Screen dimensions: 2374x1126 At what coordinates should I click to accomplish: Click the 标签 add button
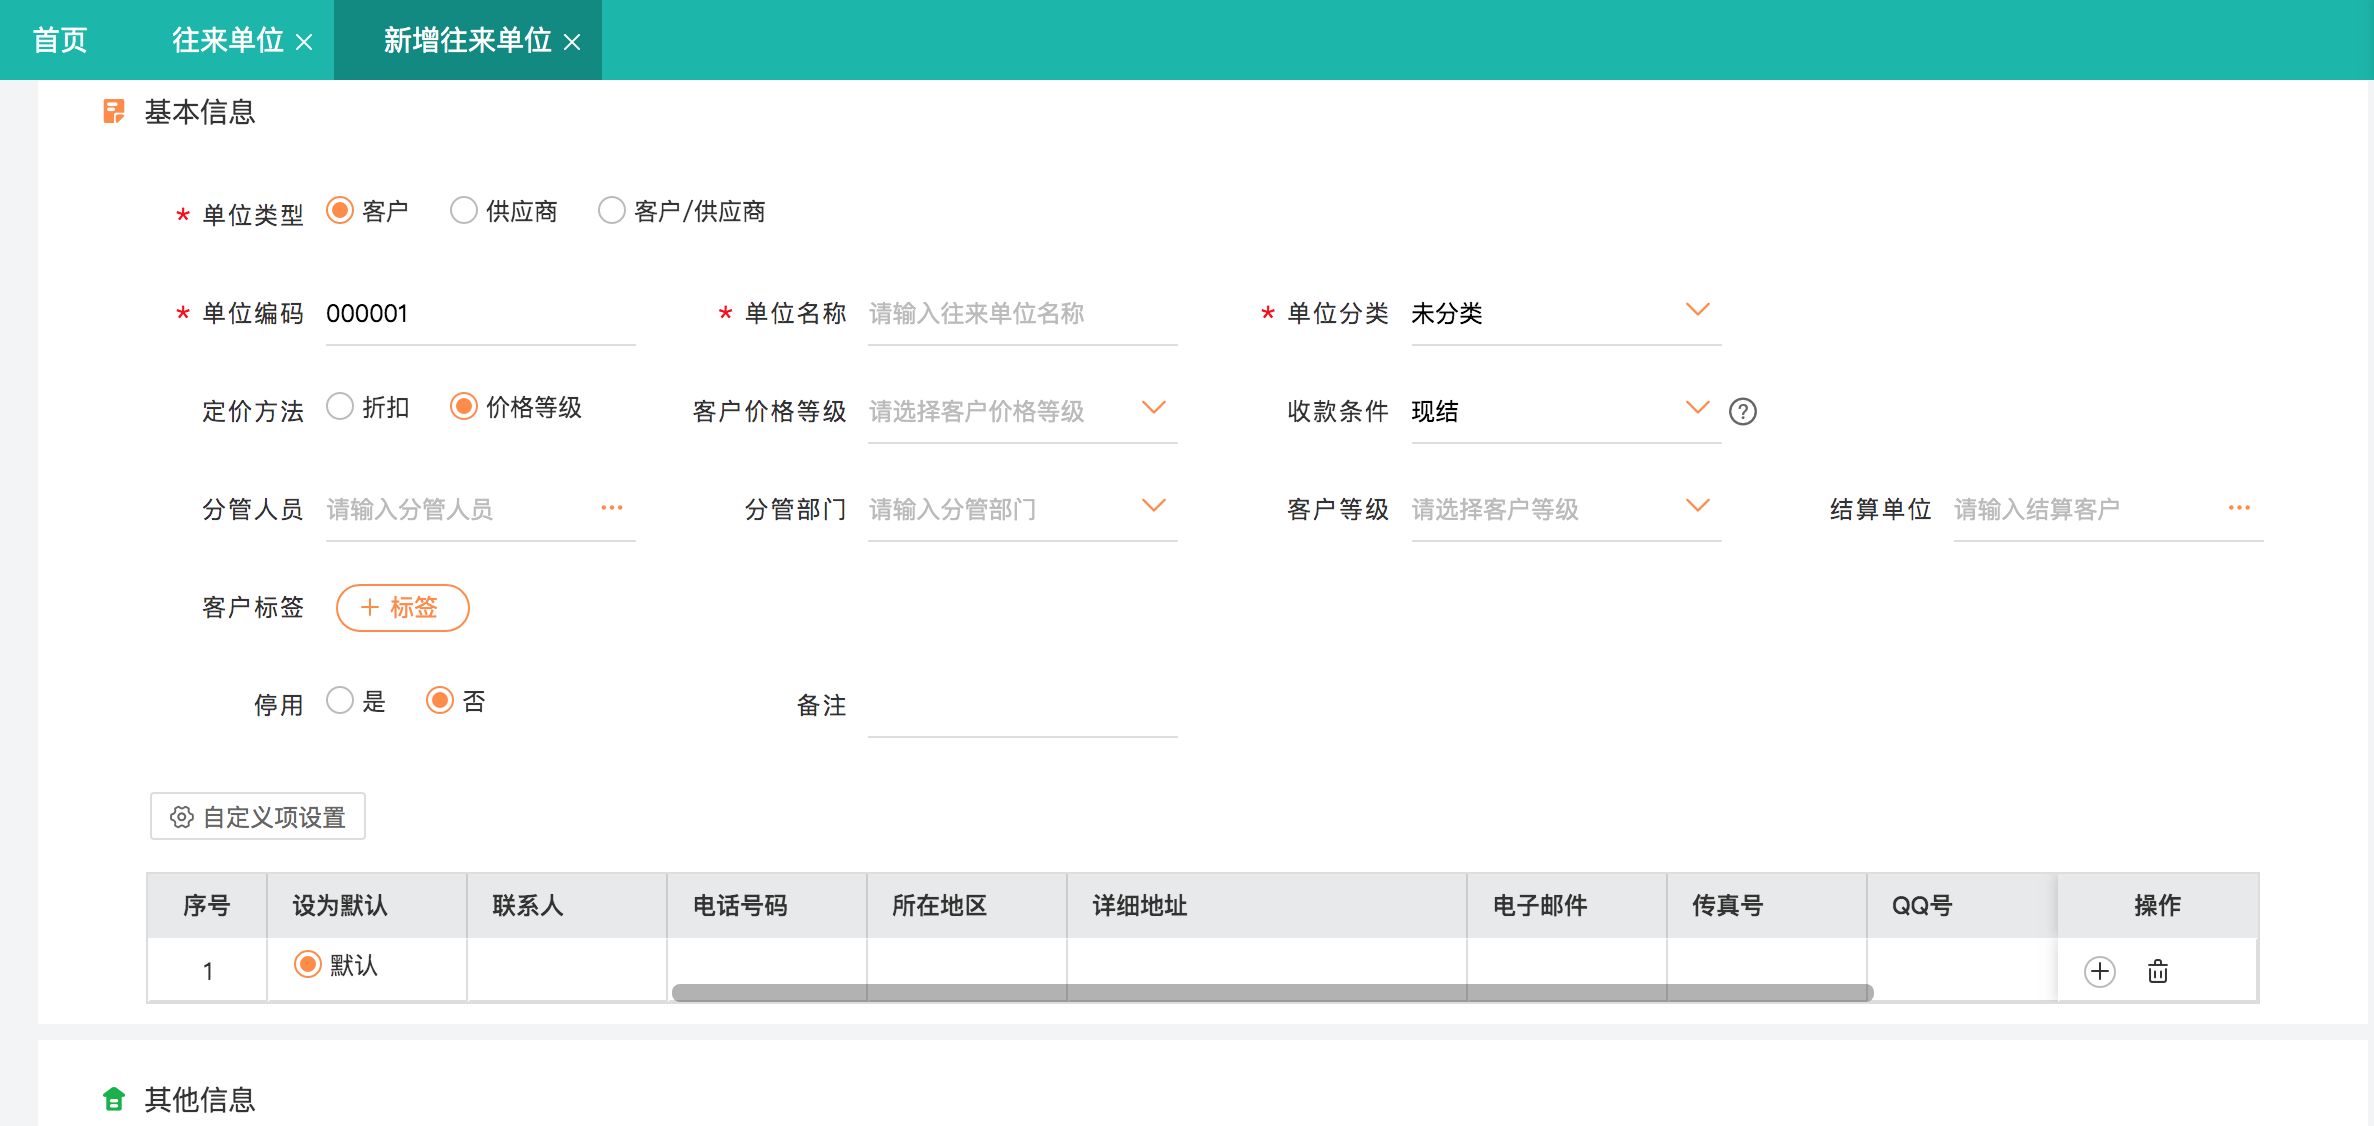pyautogui.click(x=401, y=605)
